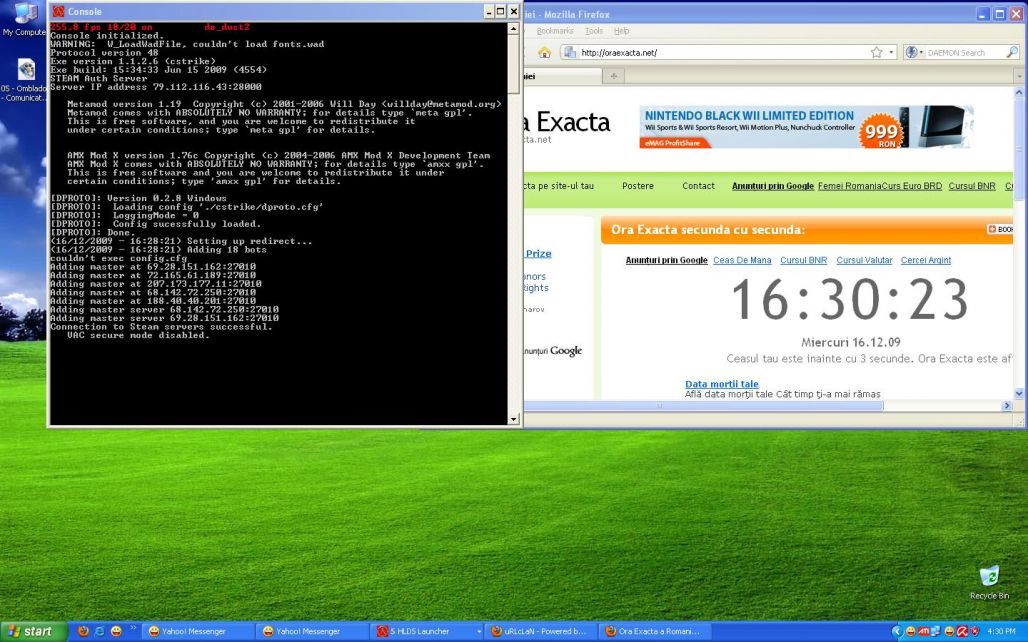Open the Tools menu in Firefox
The image size is (1028, 642).
tap(594, 31)
